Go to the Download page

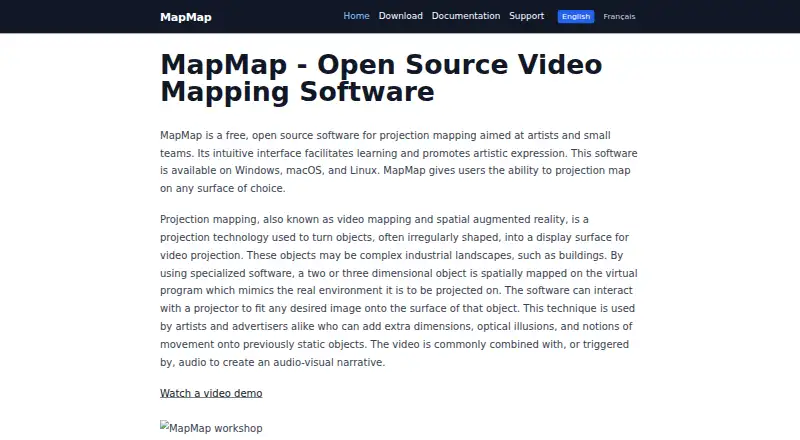(x=401, y=16)
